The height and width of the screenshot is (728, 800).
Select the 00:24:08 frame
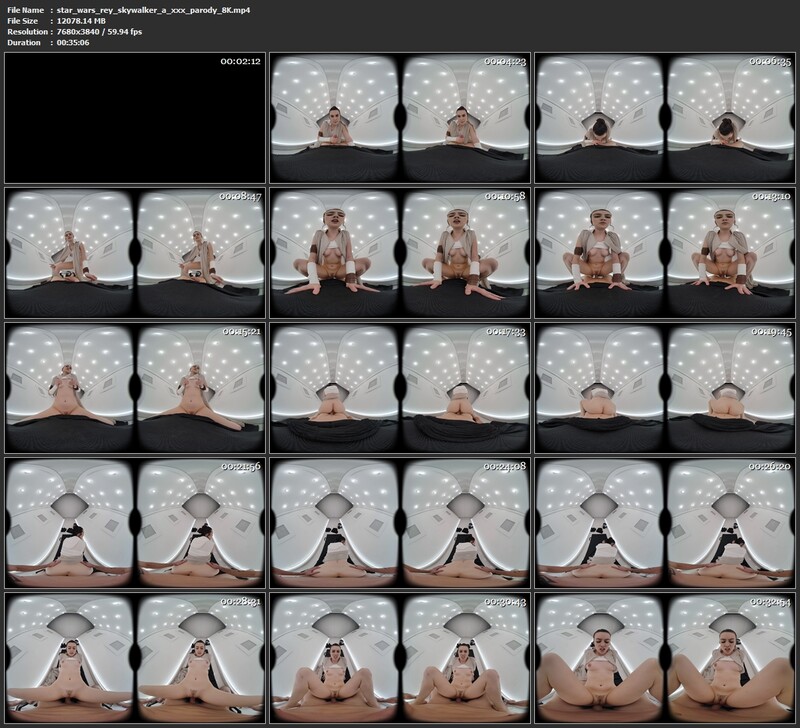(x=400, y=522)
